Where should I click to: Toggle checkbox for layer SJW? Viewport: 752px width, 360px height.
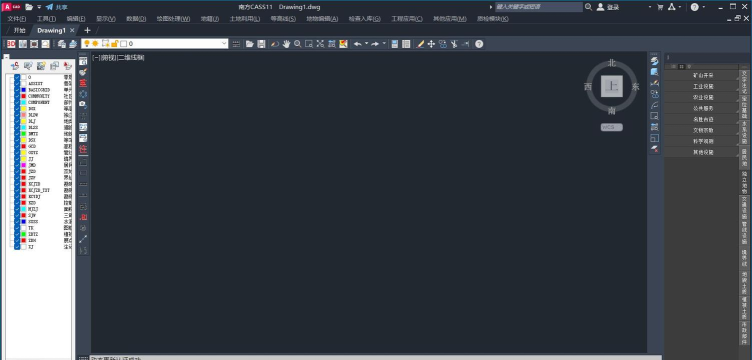17,215
